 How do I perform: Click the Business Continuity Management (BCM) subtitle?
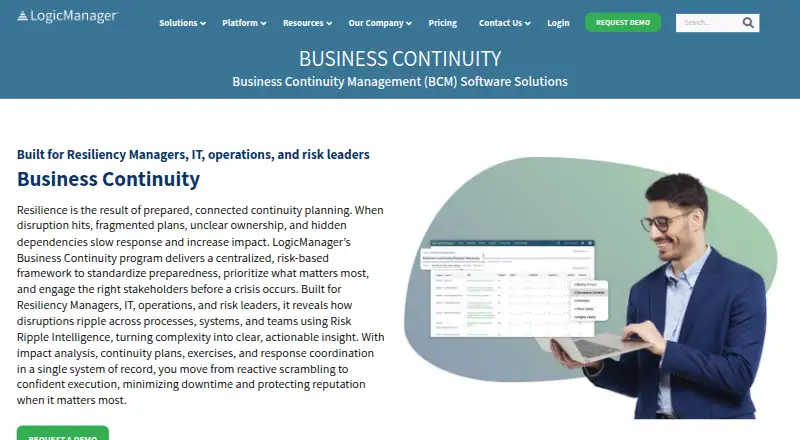point(400,82)
